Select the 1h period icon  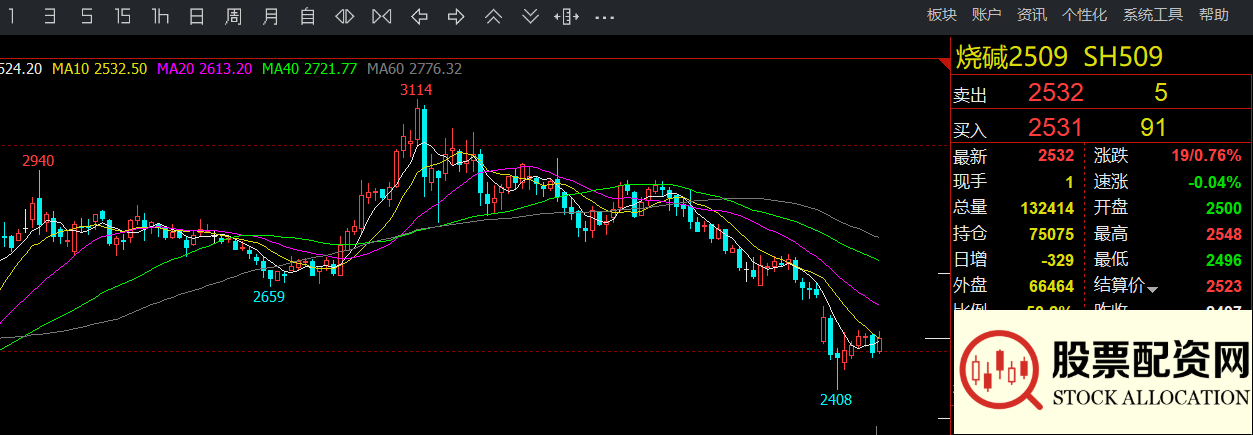pos(160,16)
